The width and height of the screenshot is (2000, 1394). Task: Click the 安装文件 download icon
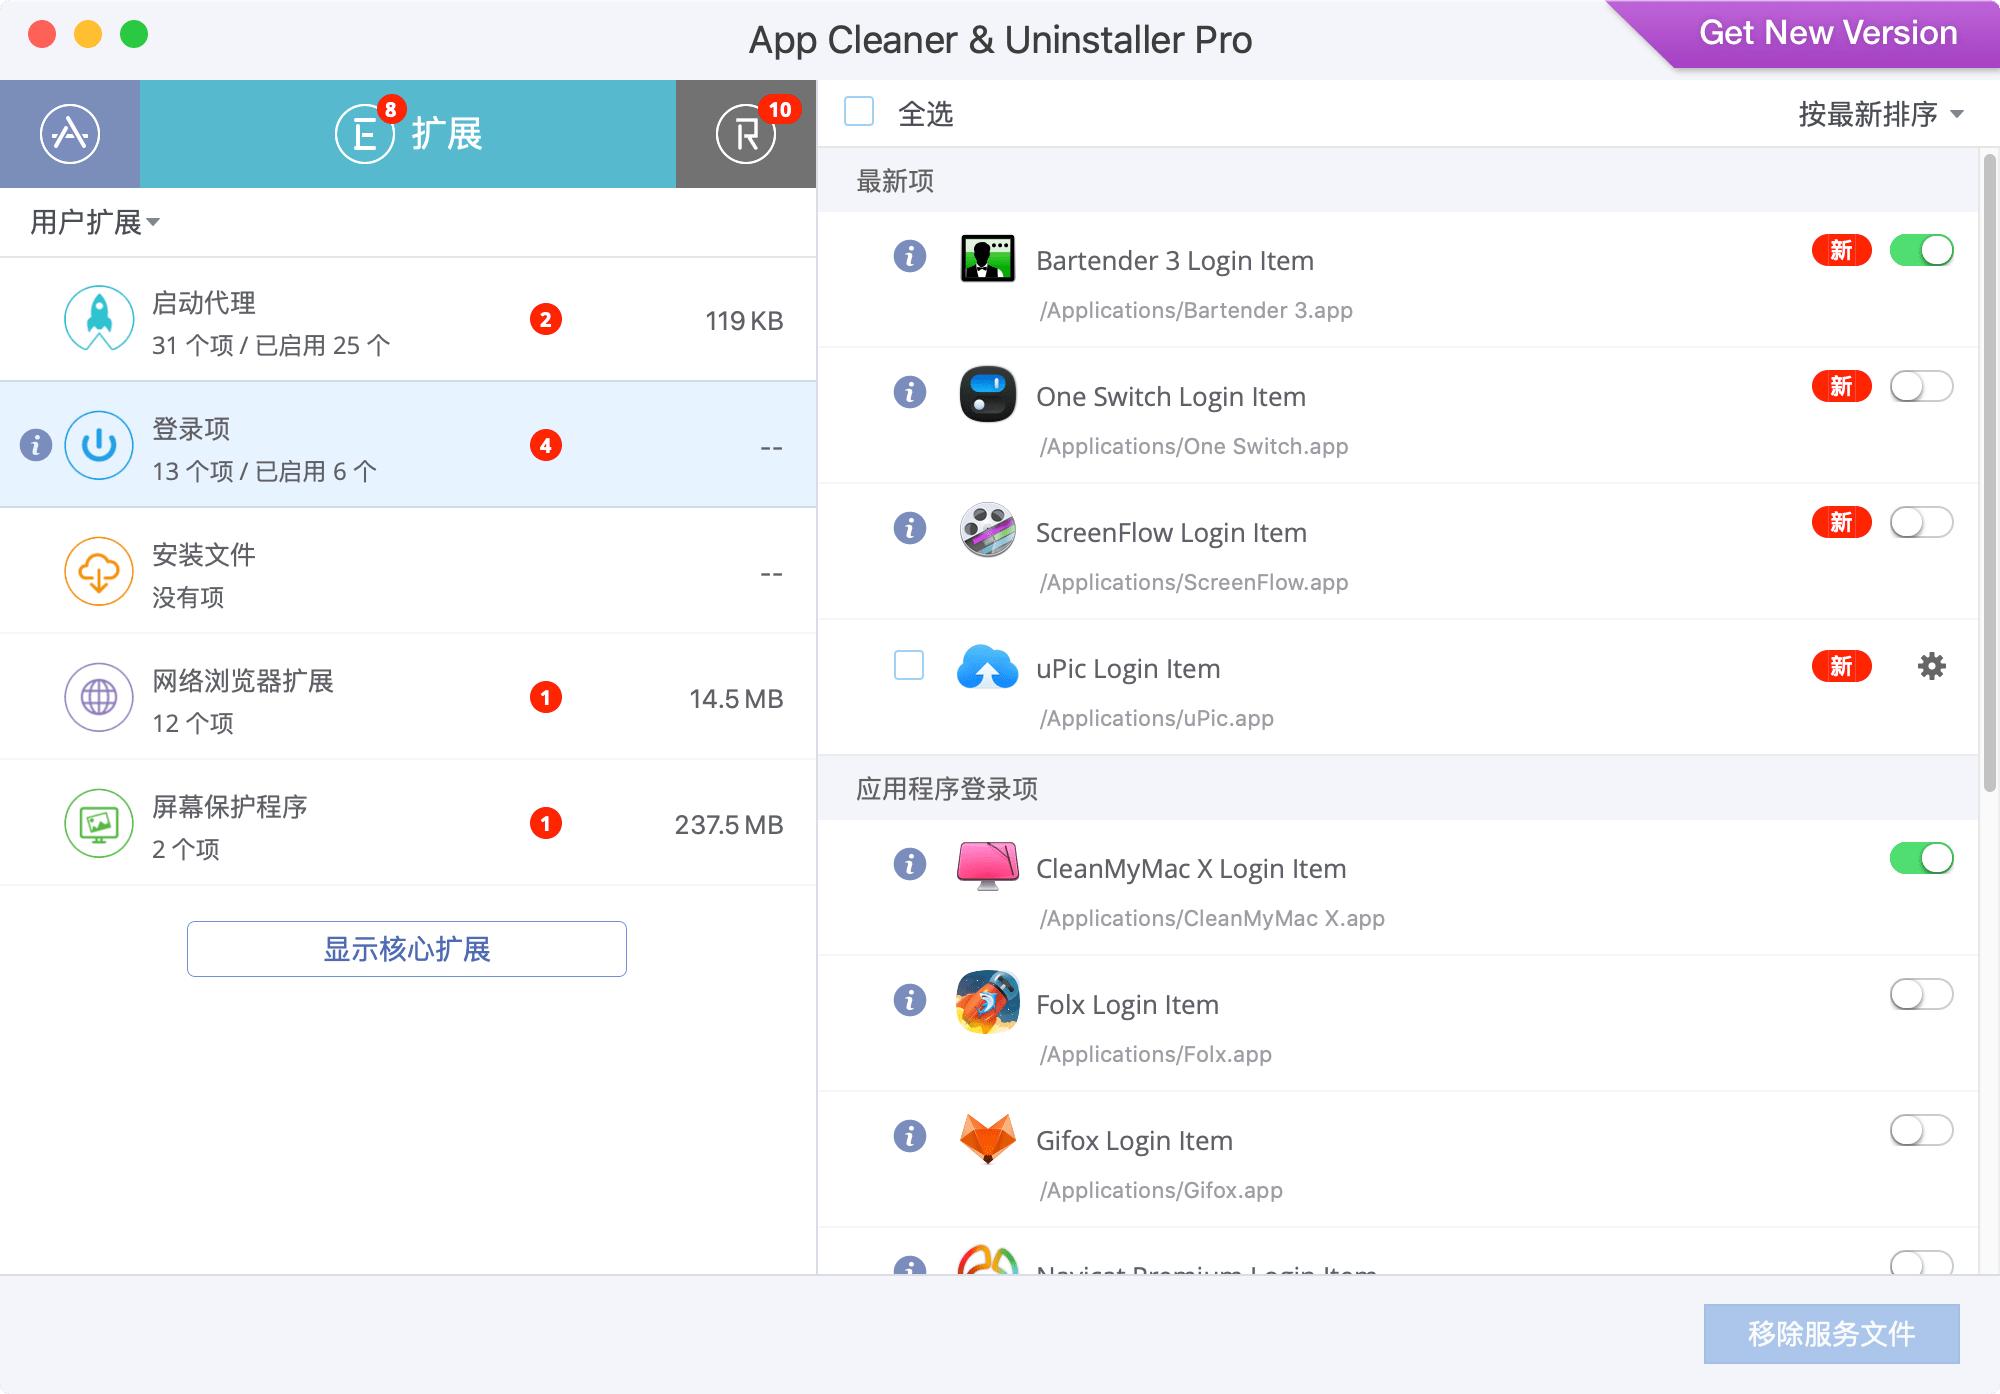point(98,571)
